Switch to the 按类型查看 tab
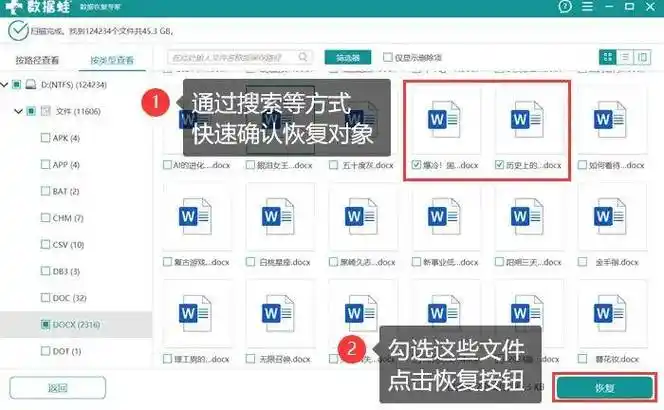 pos(110,61)
